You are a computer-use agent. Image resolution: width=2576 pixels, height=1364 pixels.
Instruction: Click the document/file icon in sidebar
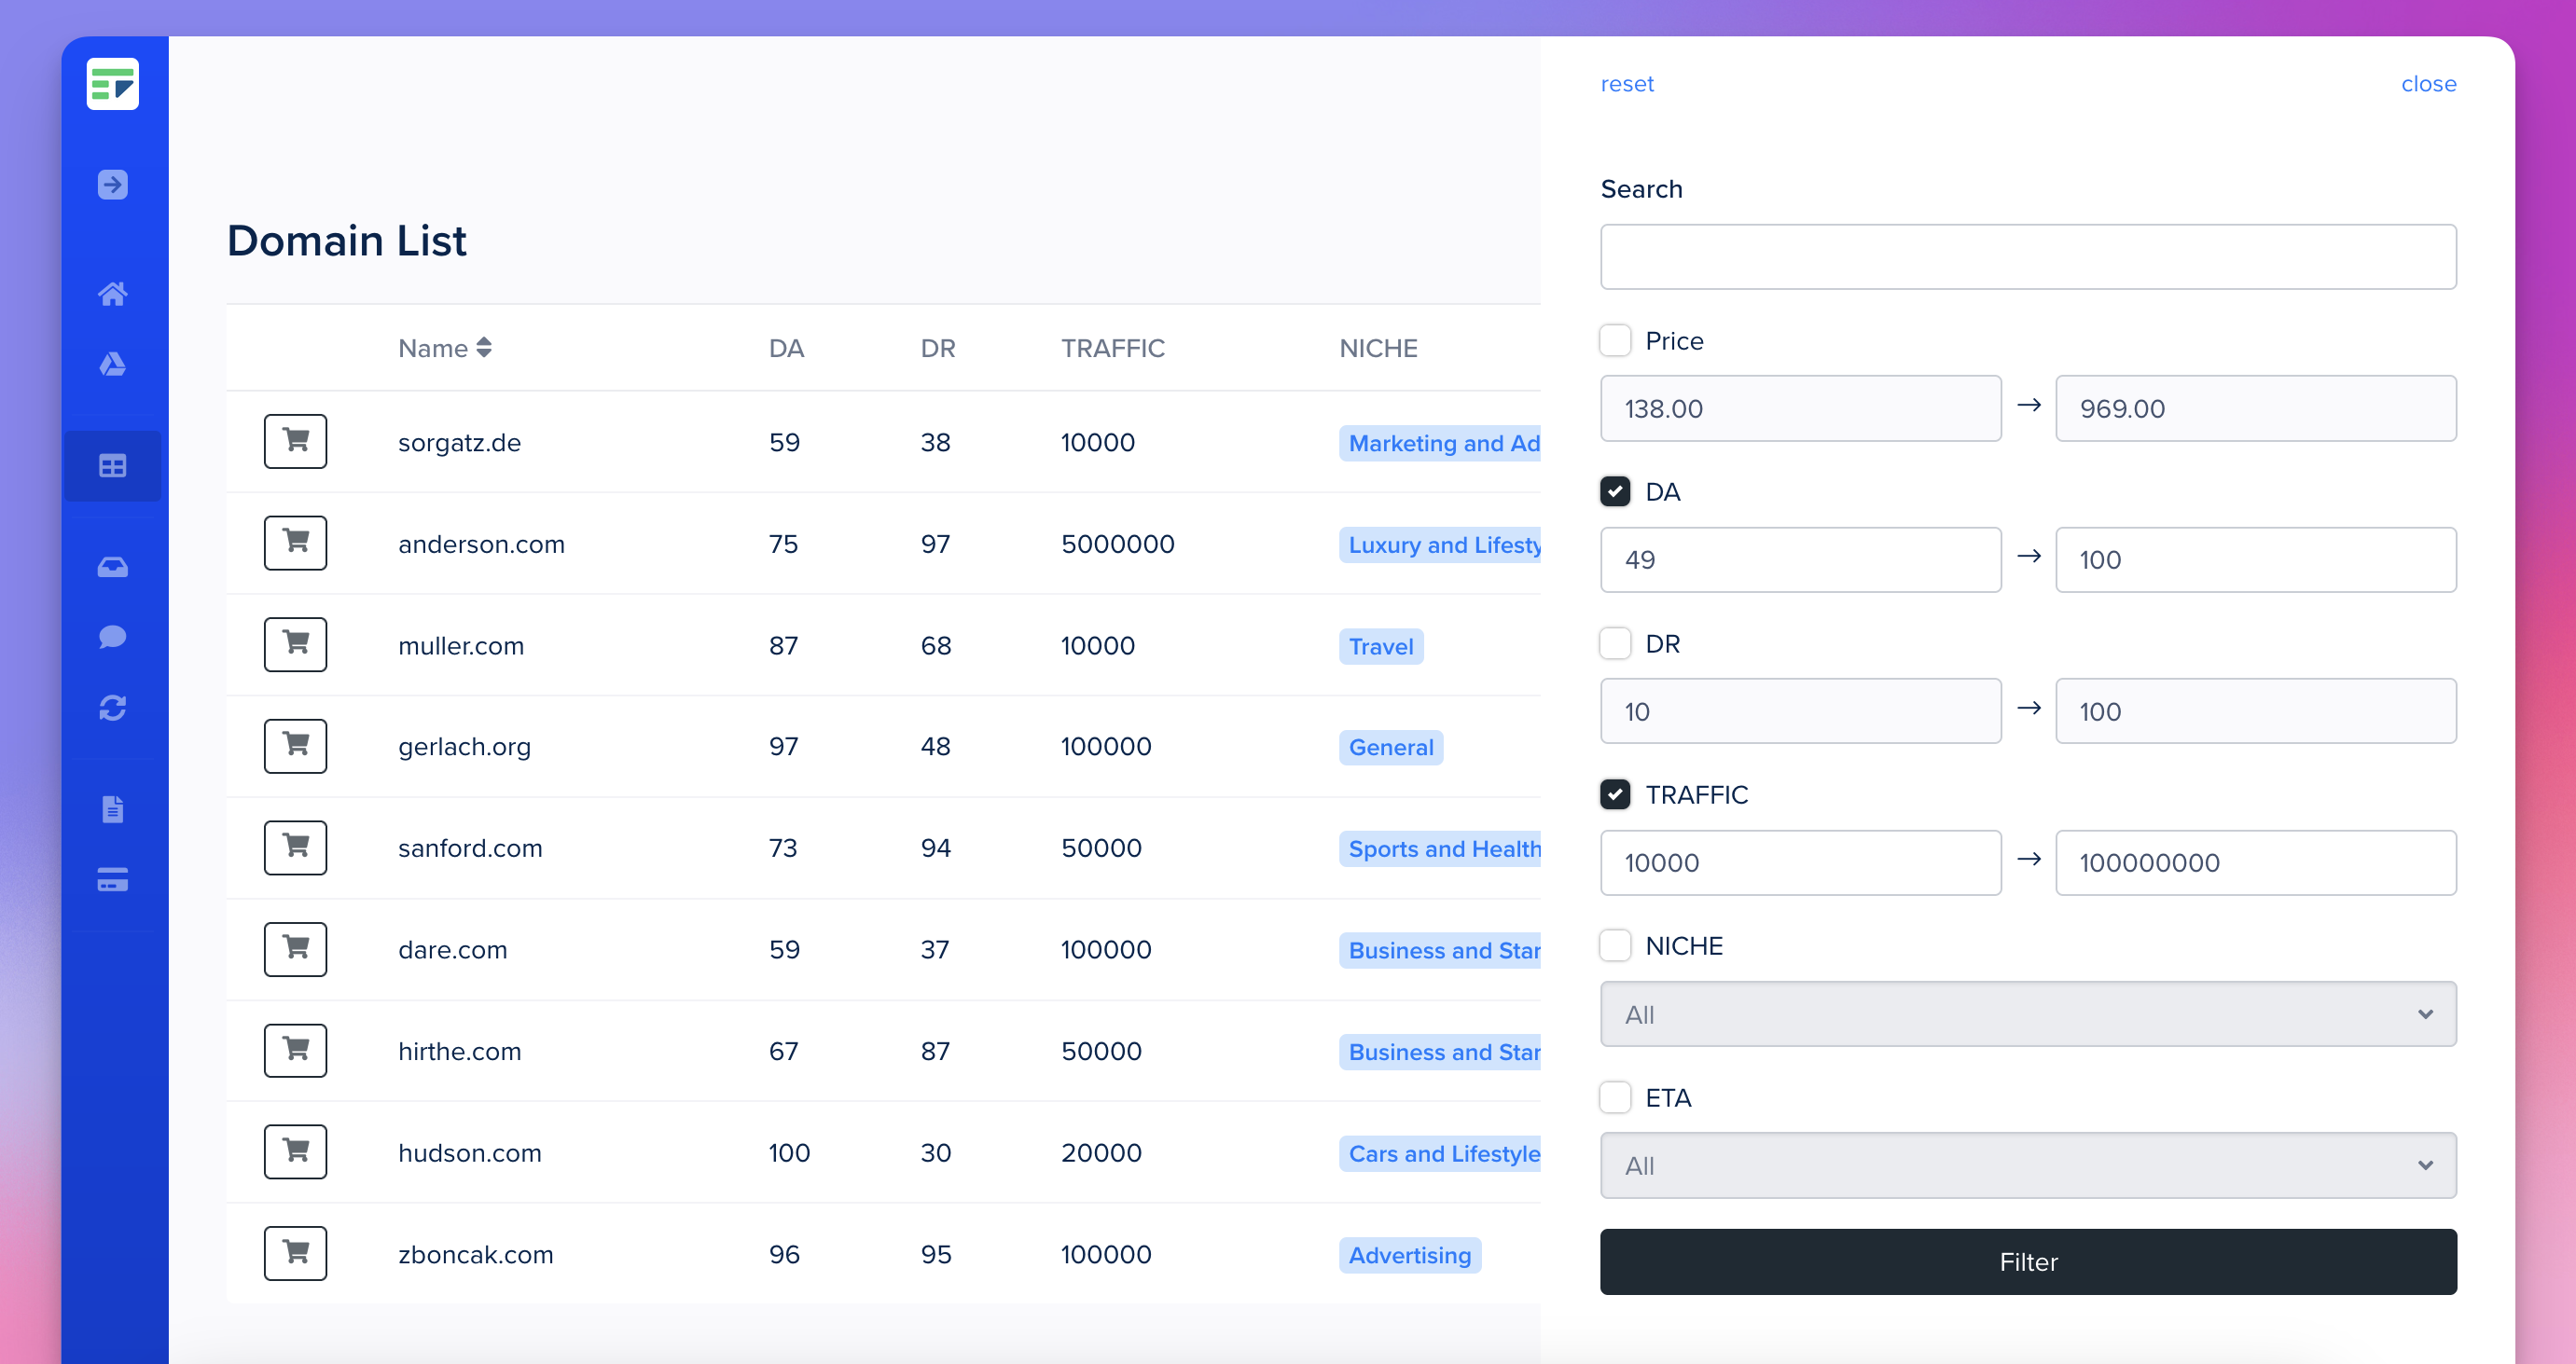tap(113, 809)
